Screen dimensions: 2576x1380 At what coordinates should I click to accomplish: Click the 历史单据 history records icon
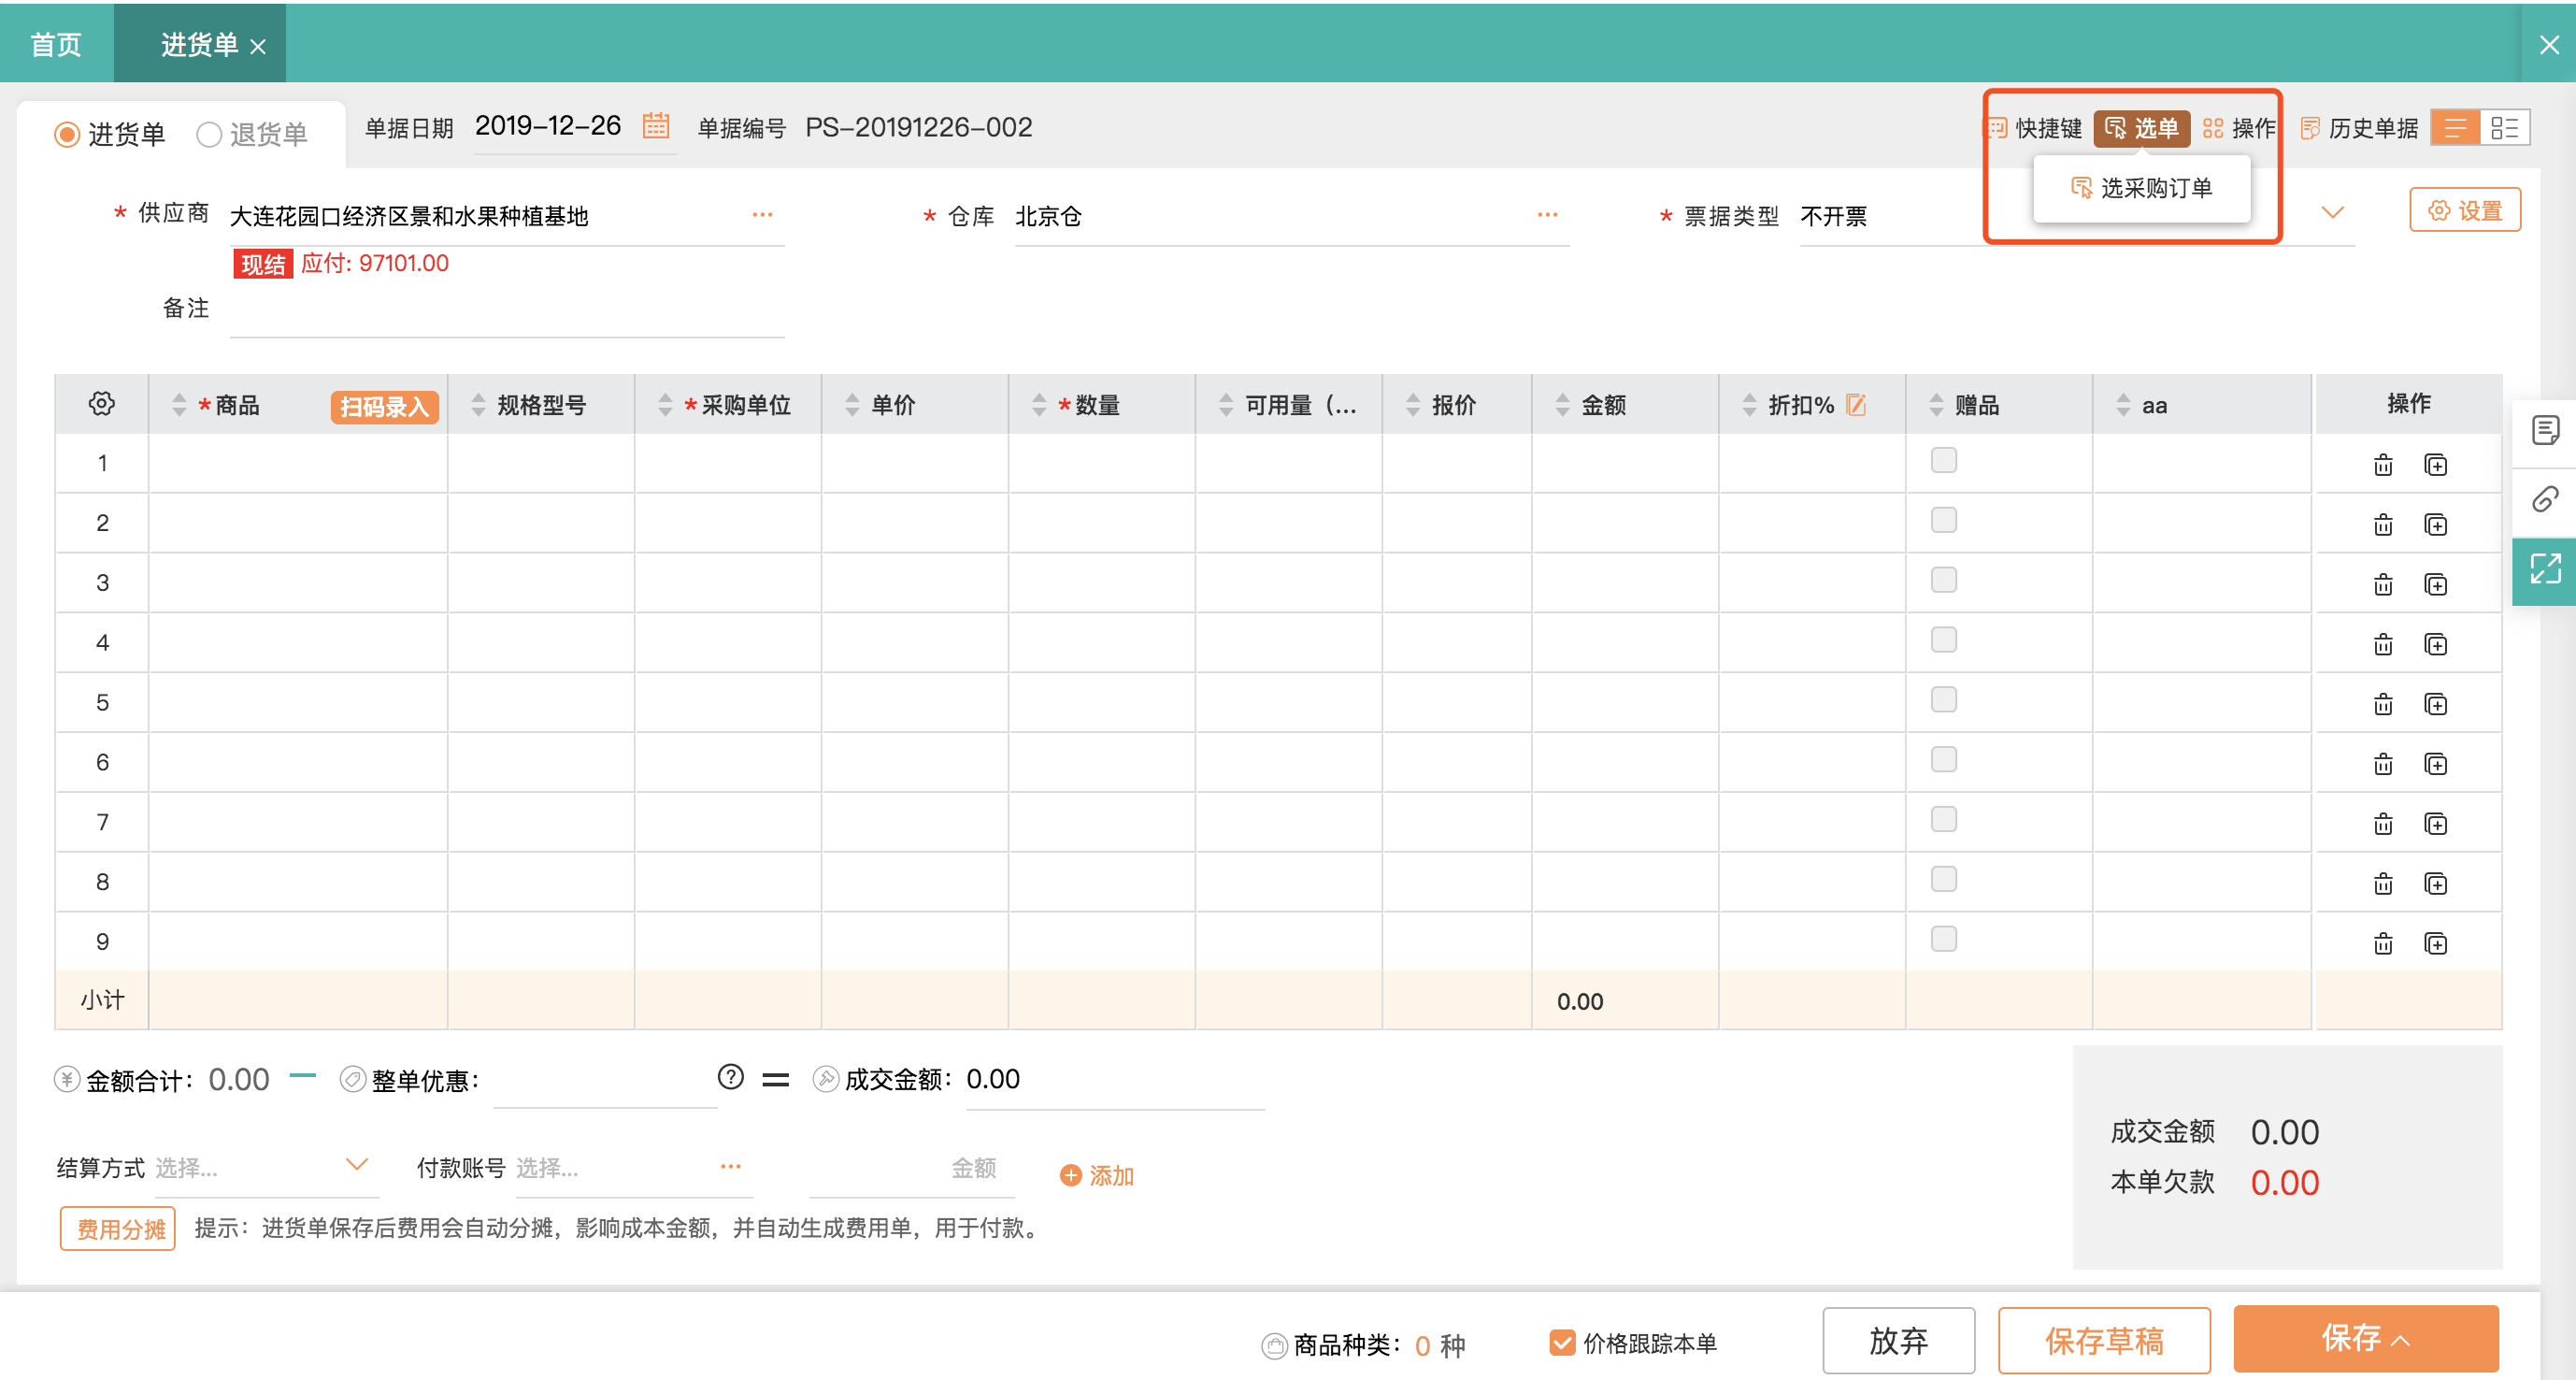point(2309,129)
